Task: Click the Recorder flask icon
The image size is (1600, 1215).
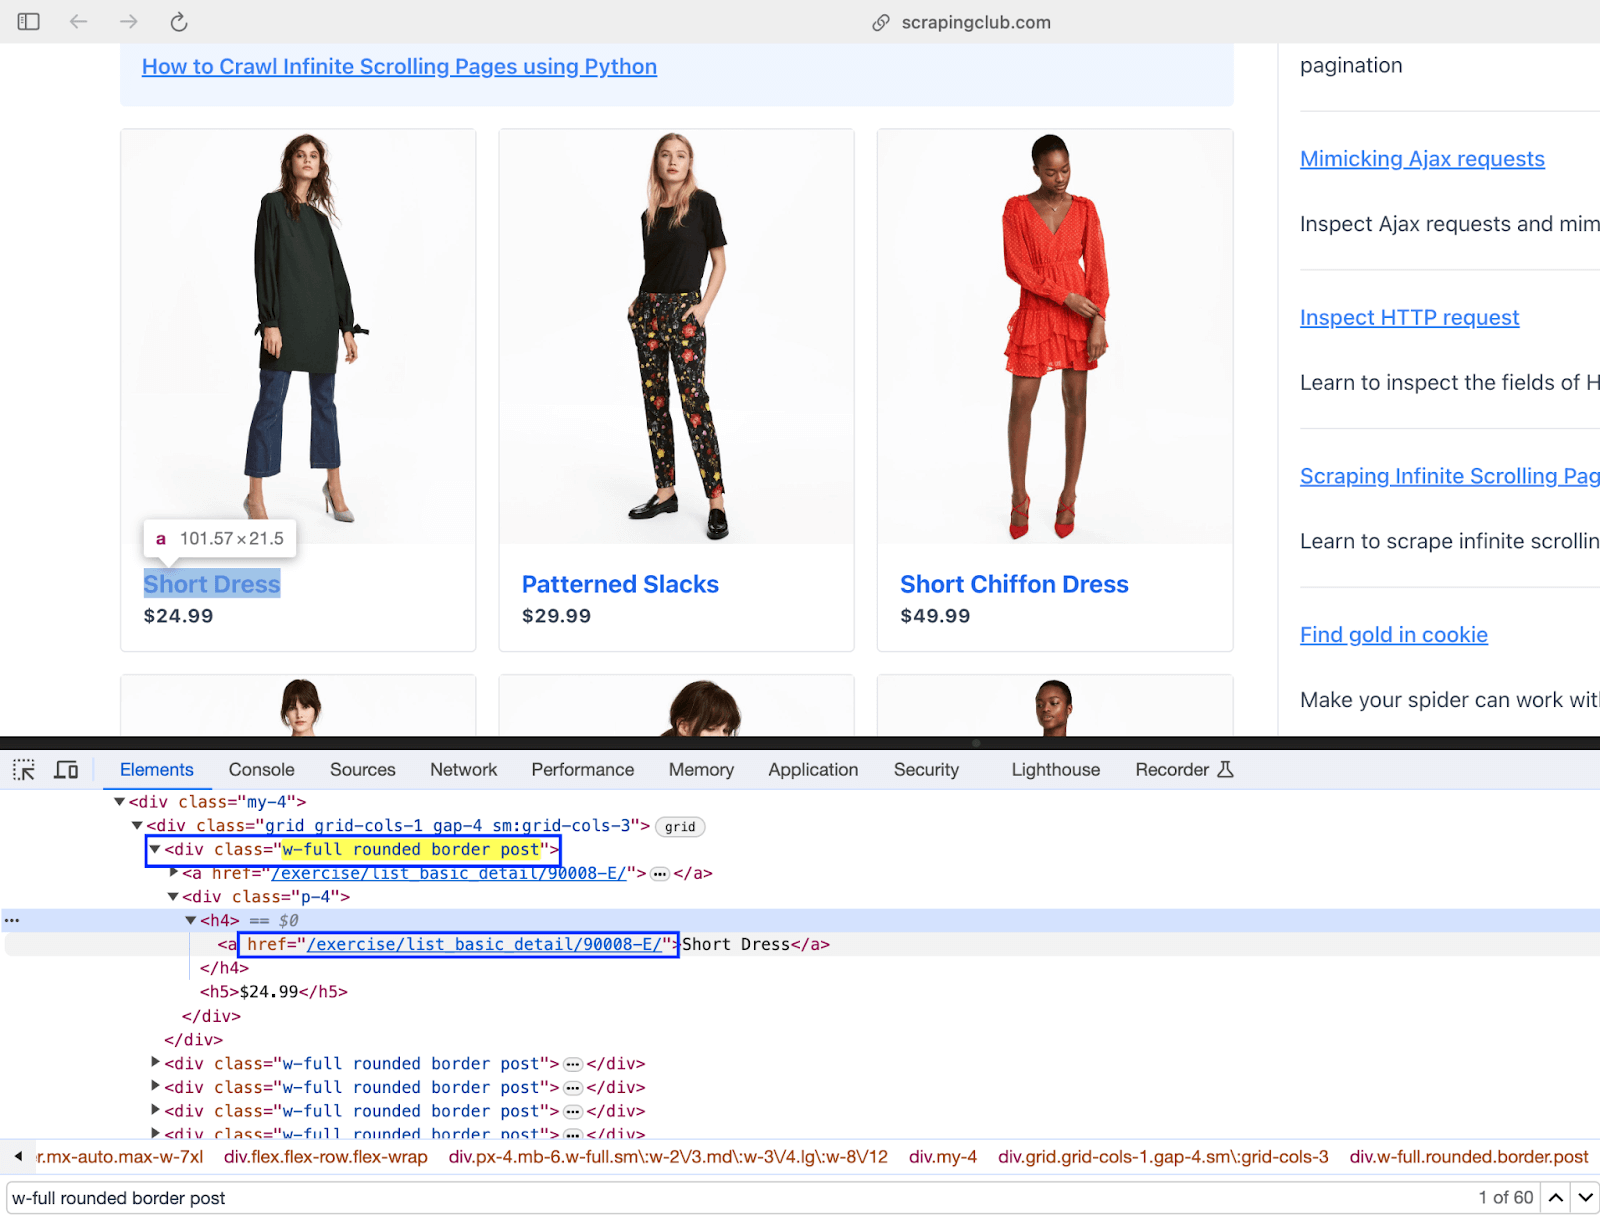Action: tap(1227, 769)
